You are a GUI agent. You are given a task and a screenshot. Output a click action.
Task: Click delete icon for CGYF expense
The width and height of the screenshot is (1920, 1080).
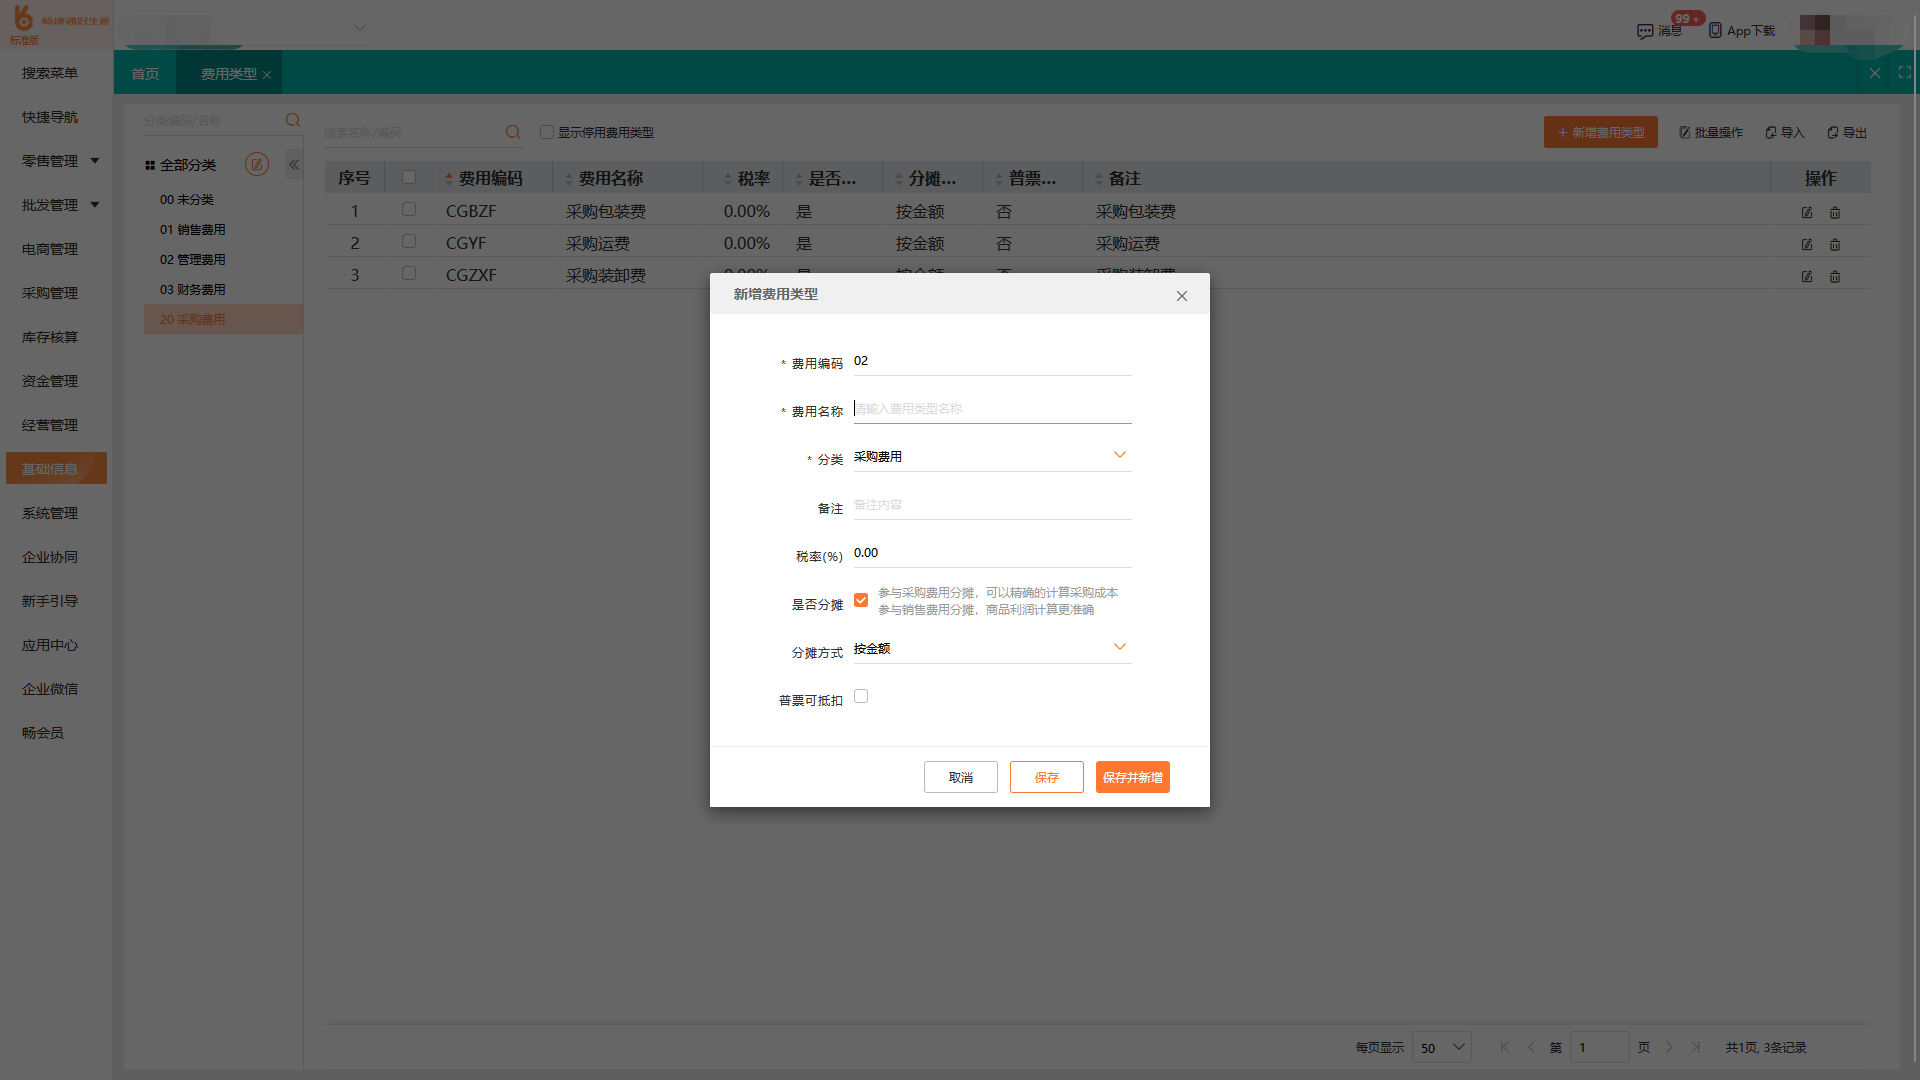point(1834,244)
